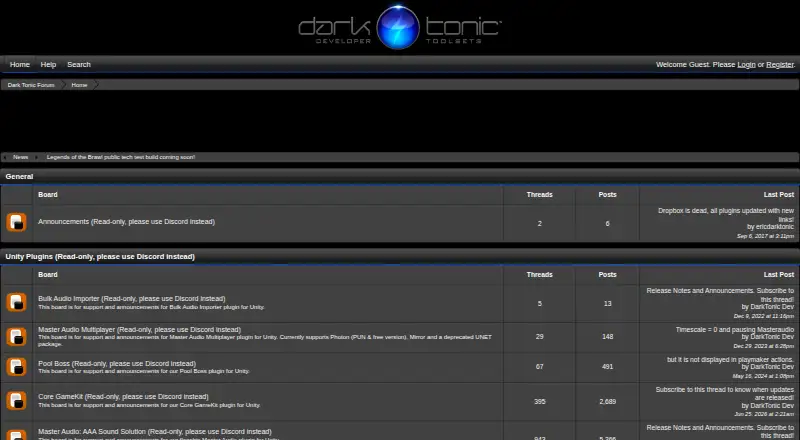
Task: Open 'Subscribe to this thread to know' post
Action: click(x=724, y=394)
